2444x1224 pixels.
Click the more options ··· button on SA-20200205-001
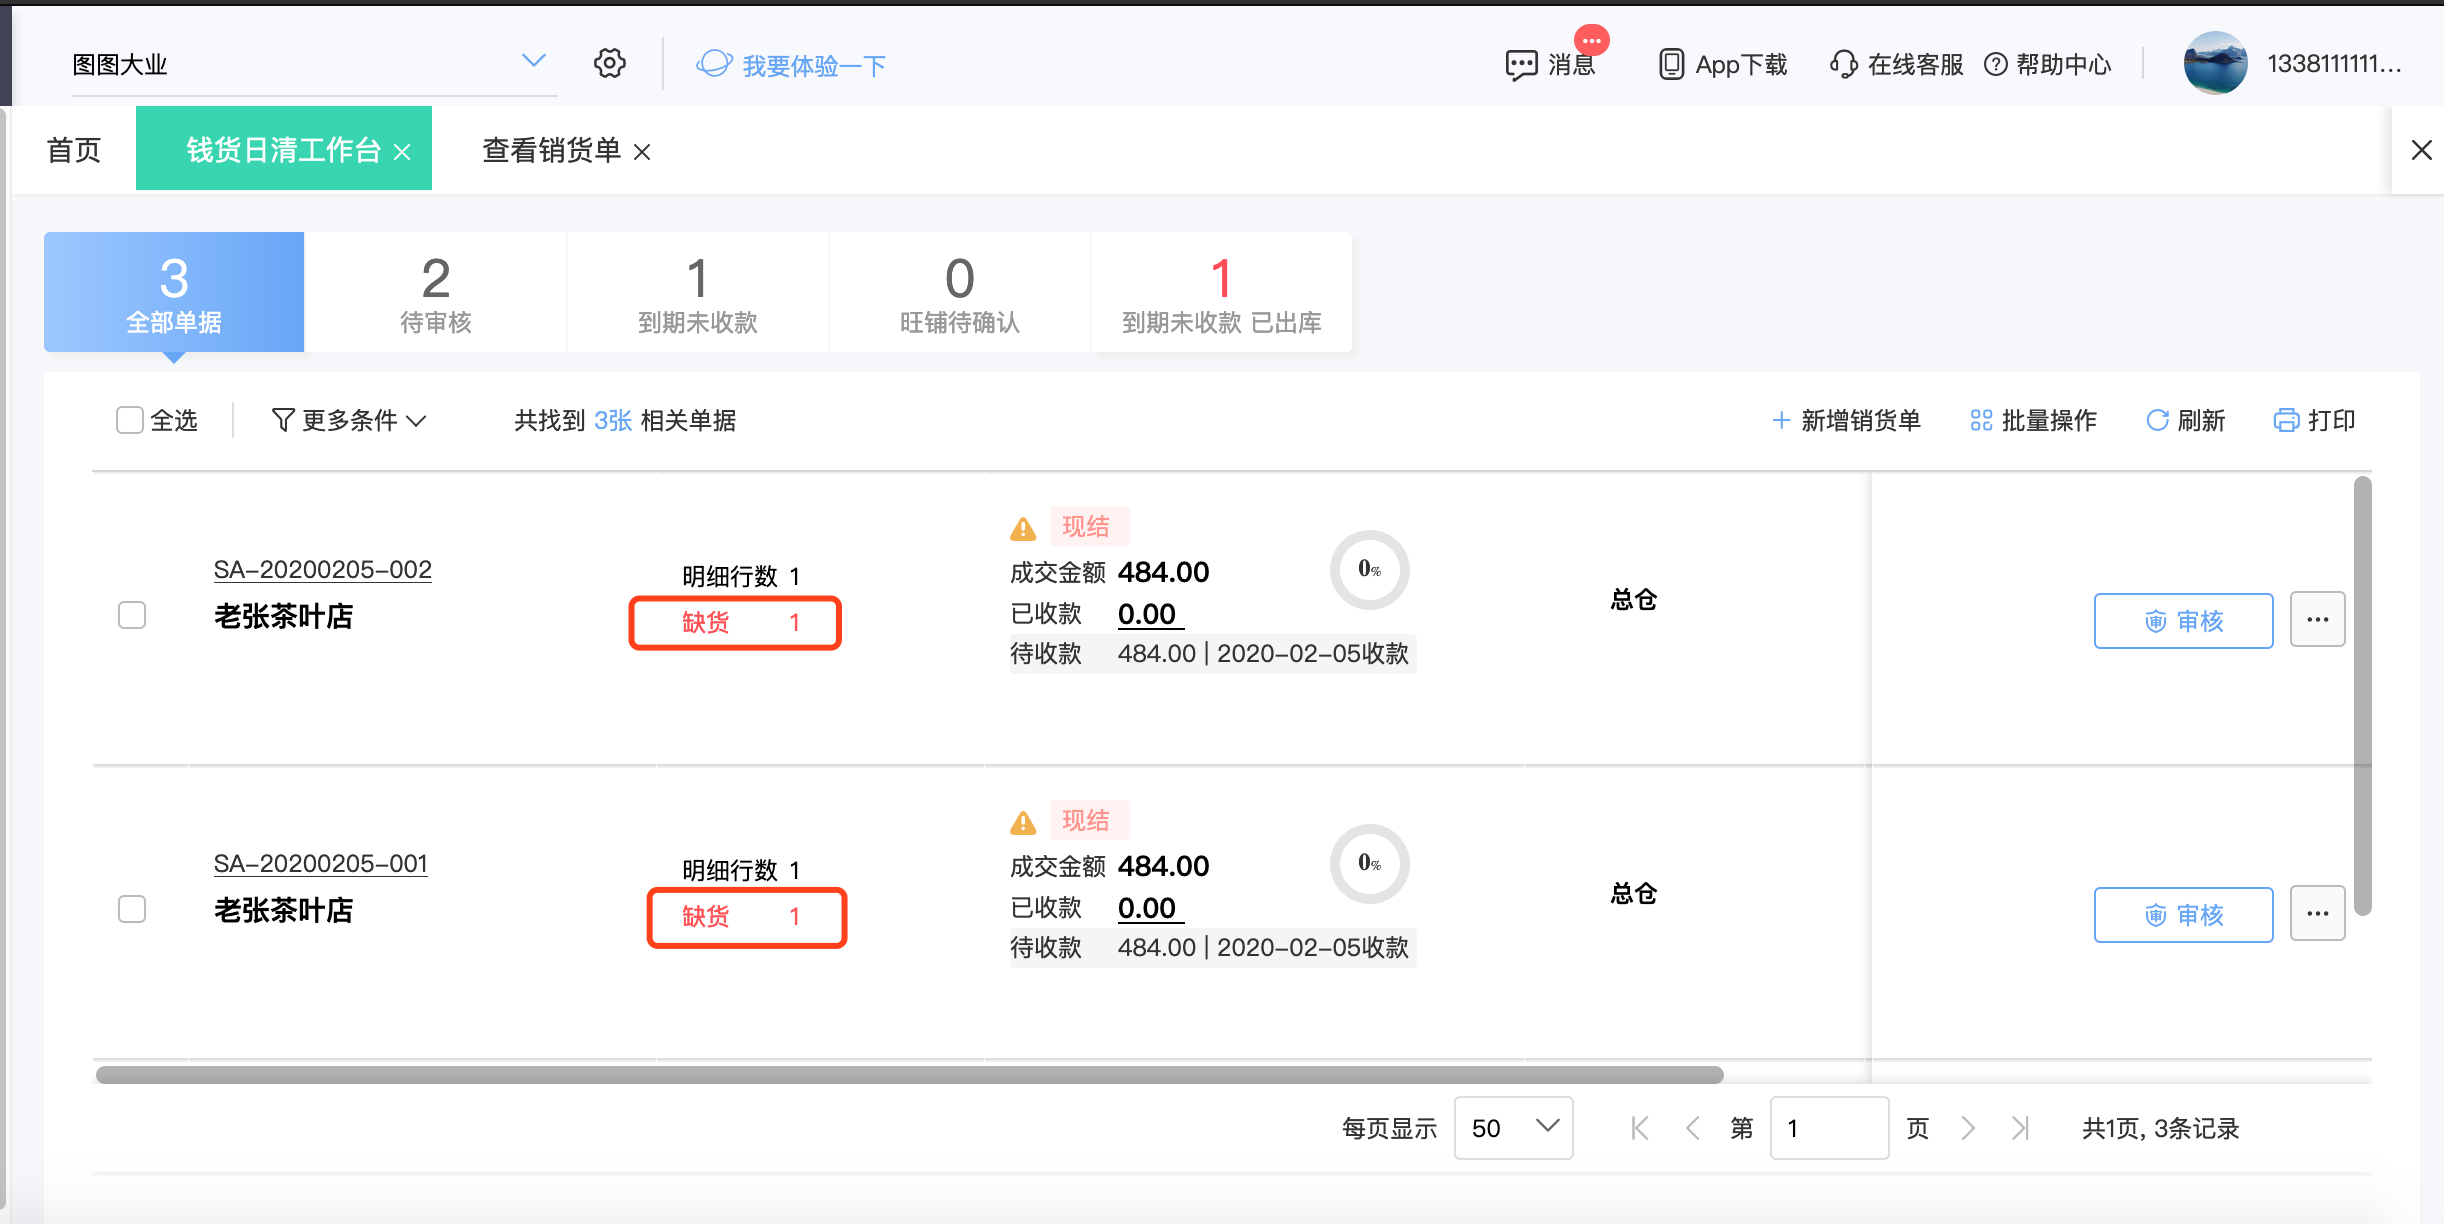pyautogui.click(x=2314, y=913)
